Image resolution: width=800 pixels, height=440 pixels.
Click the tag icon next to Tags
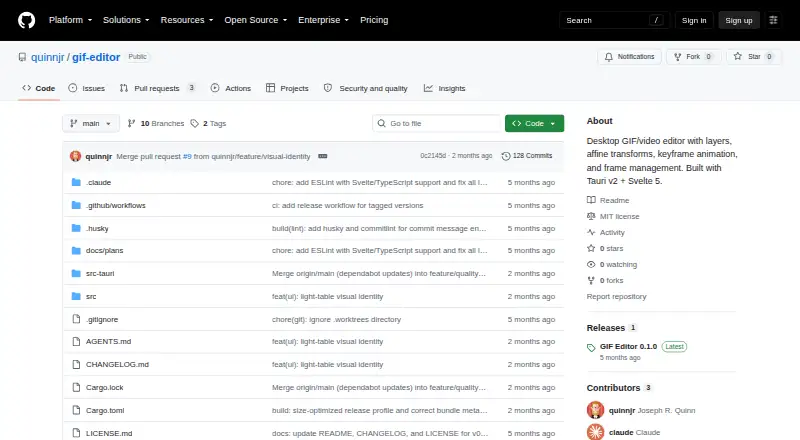coord(194,124)
